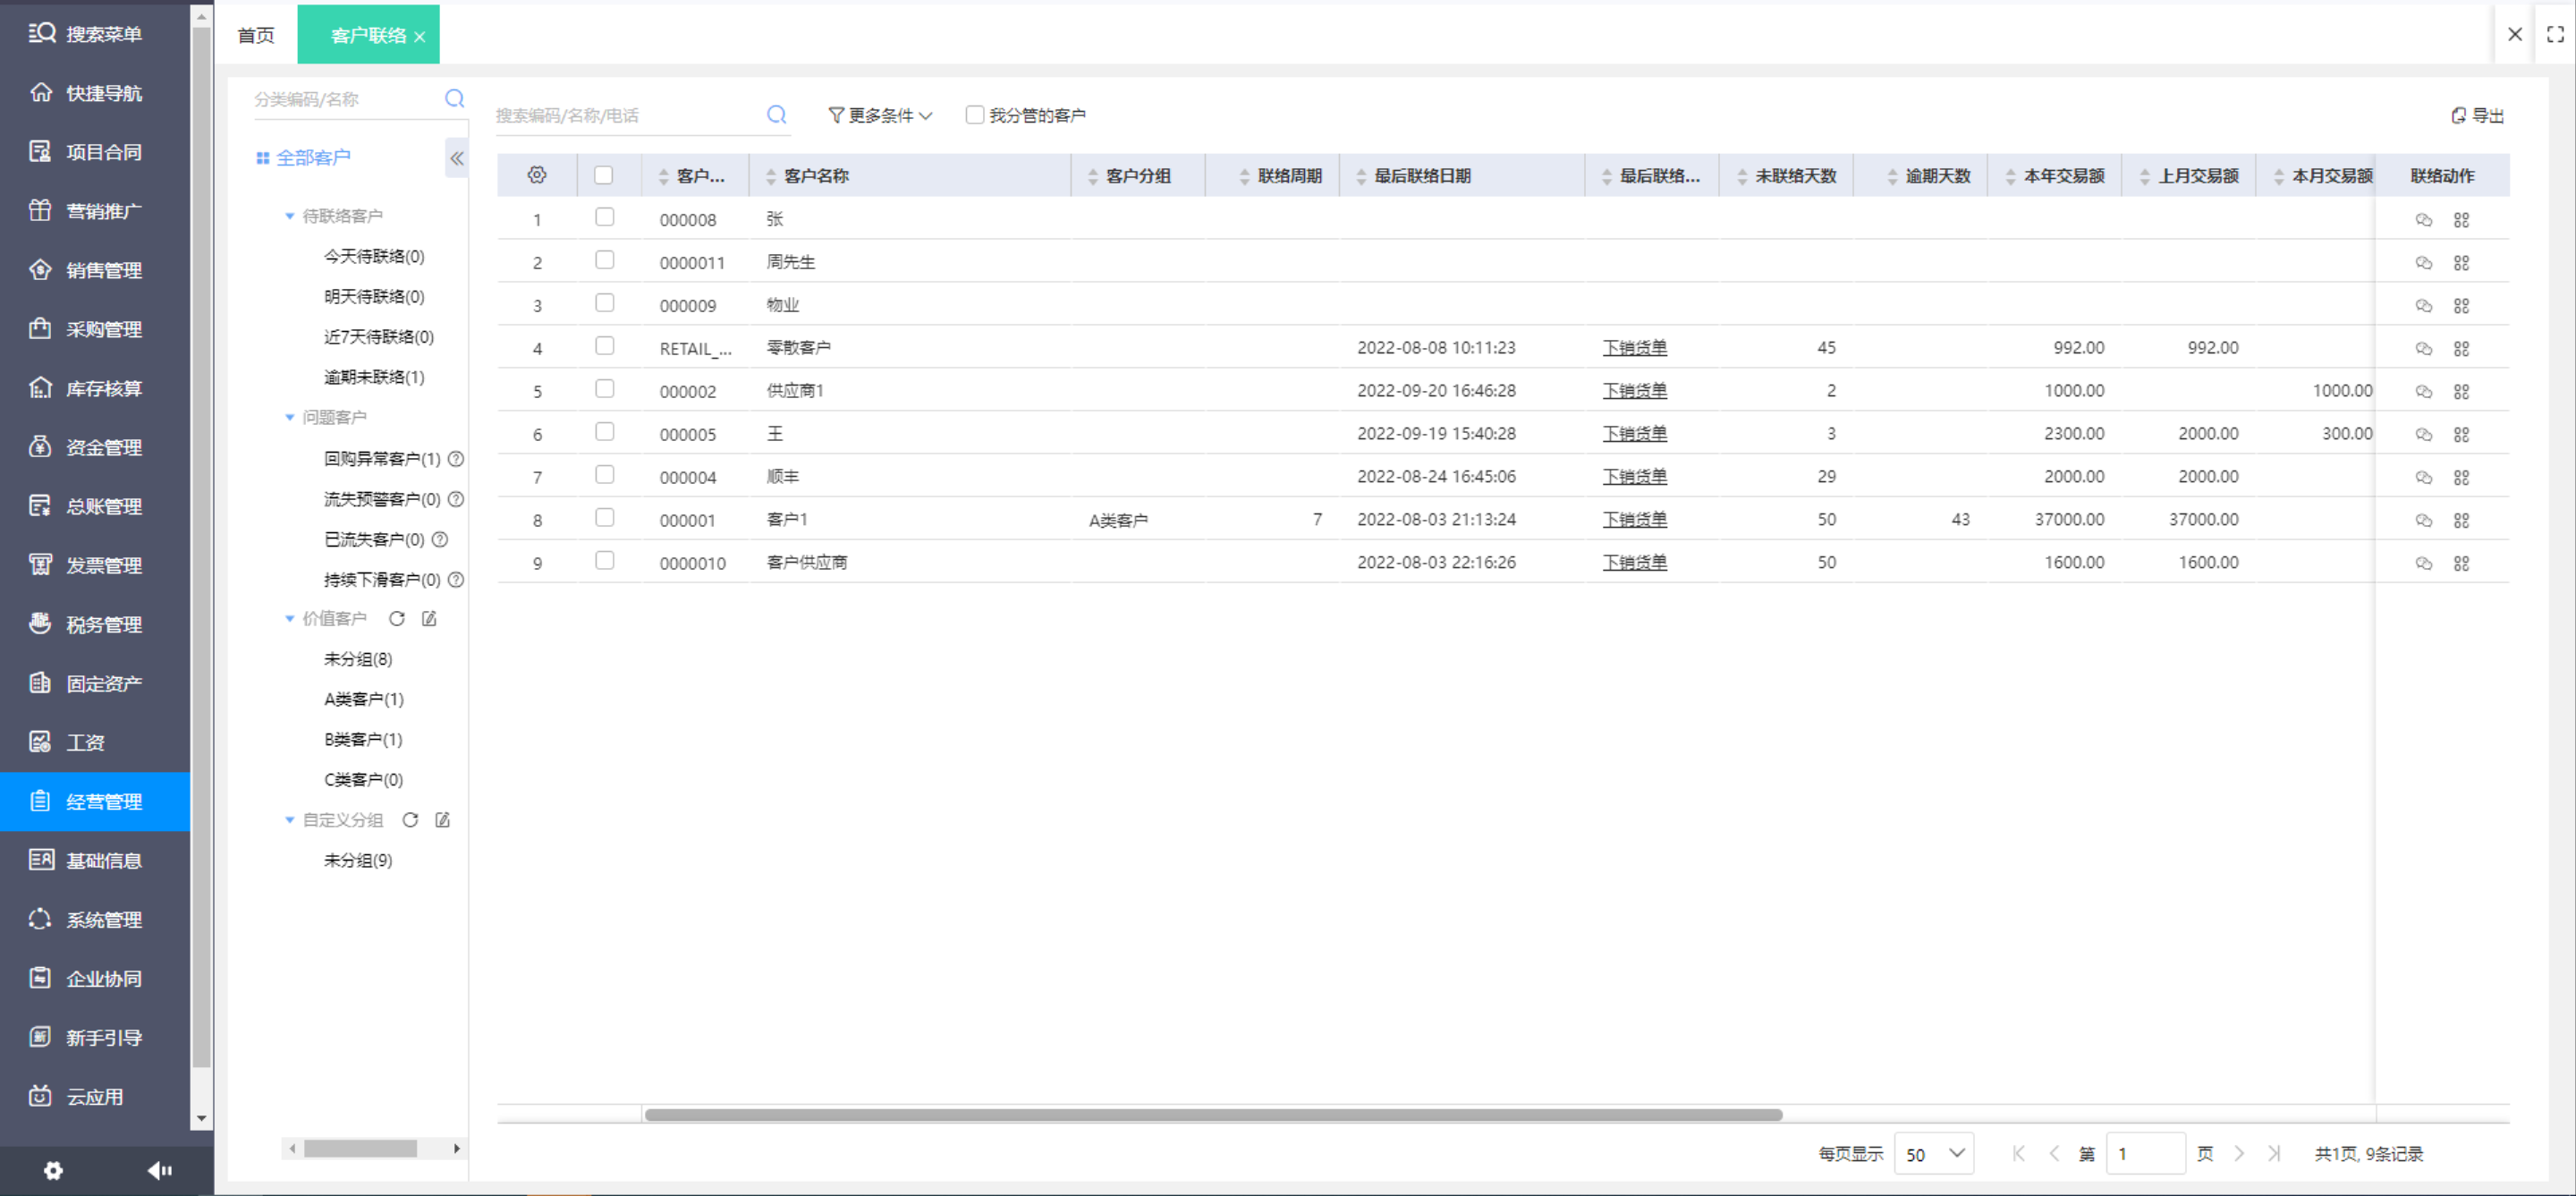This screenshot has height=1196, width=2576.
Task: Click the refresh icon next to 价值客户
Action: pos(394,619)
